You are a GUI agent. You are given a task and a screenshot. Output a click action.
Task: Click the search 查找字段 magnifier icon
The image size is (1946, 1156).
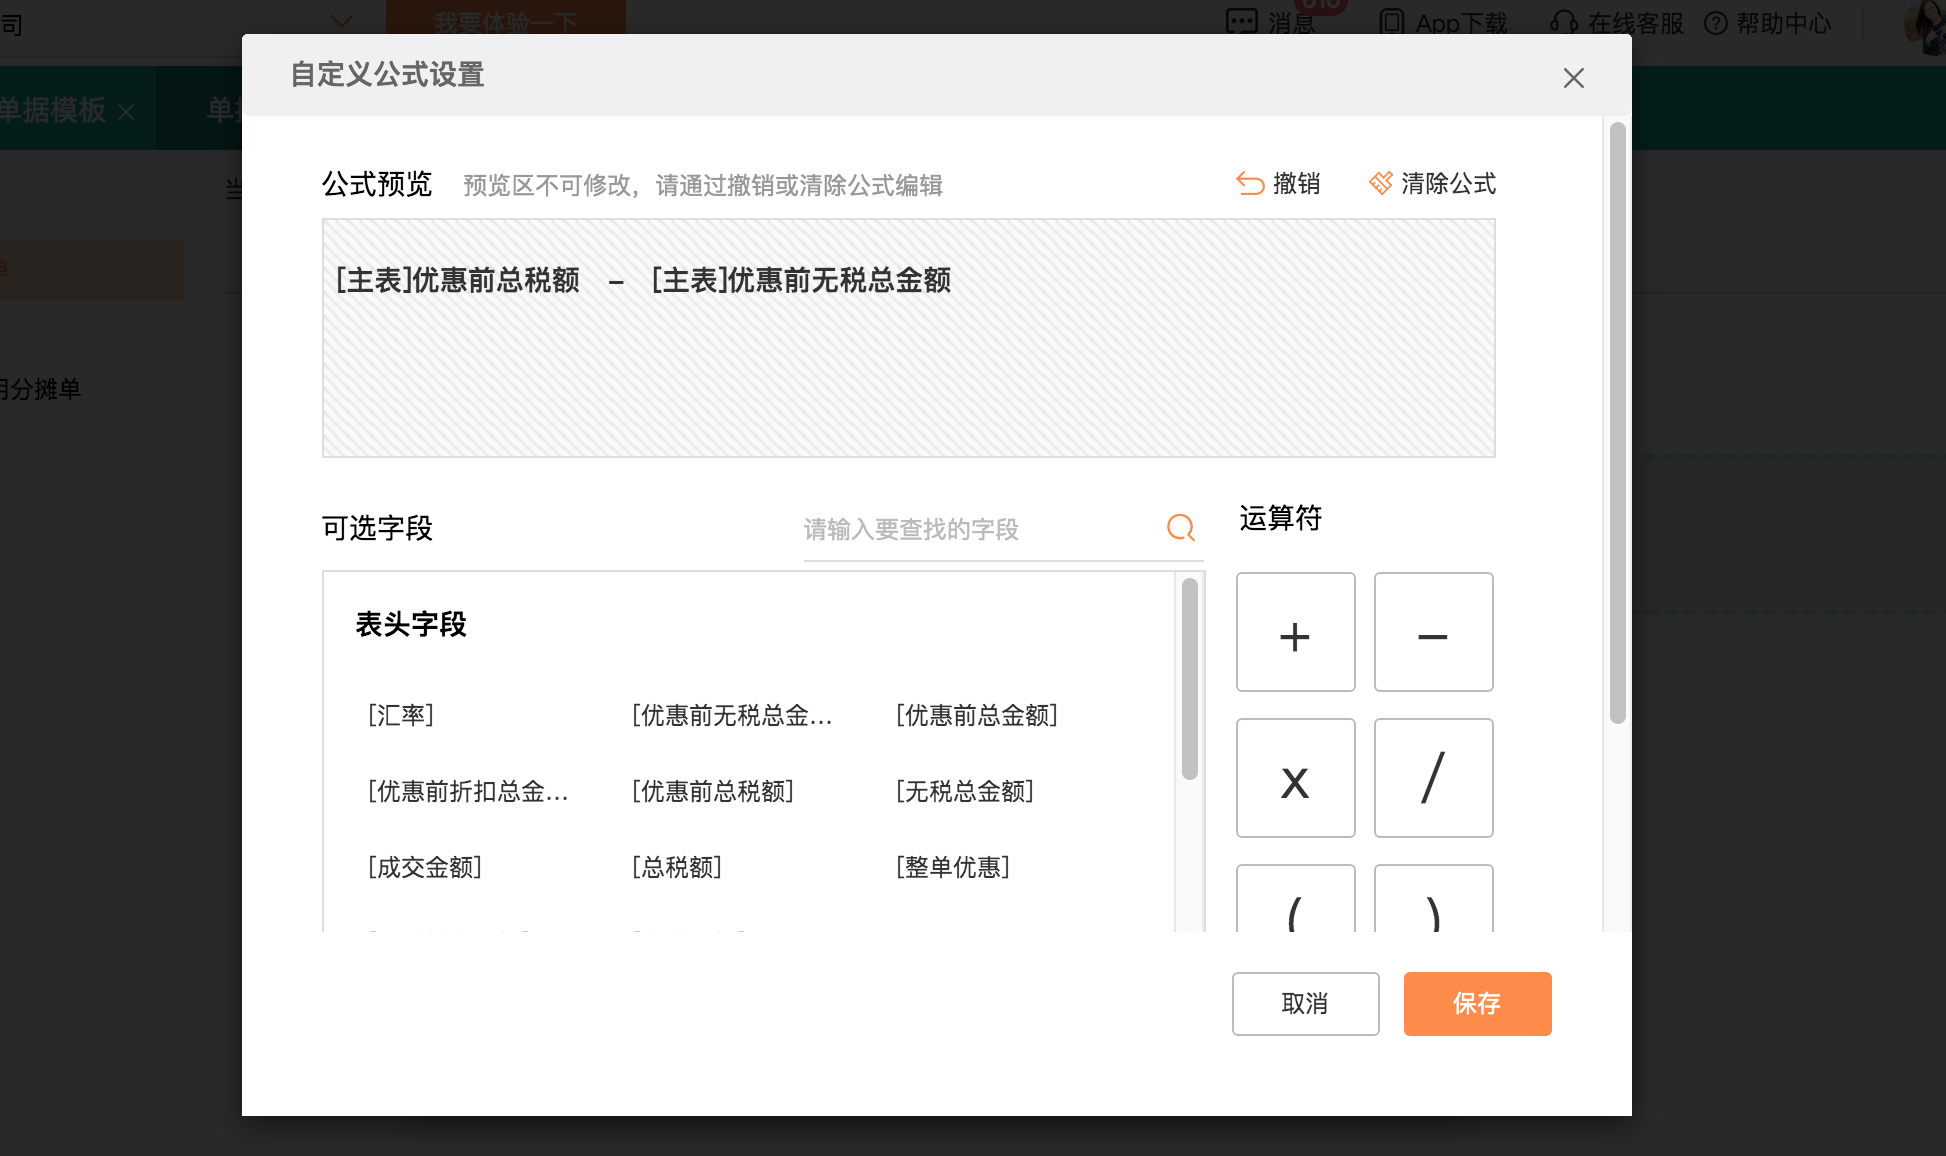pyautogui.click(x=1181, y=527)
